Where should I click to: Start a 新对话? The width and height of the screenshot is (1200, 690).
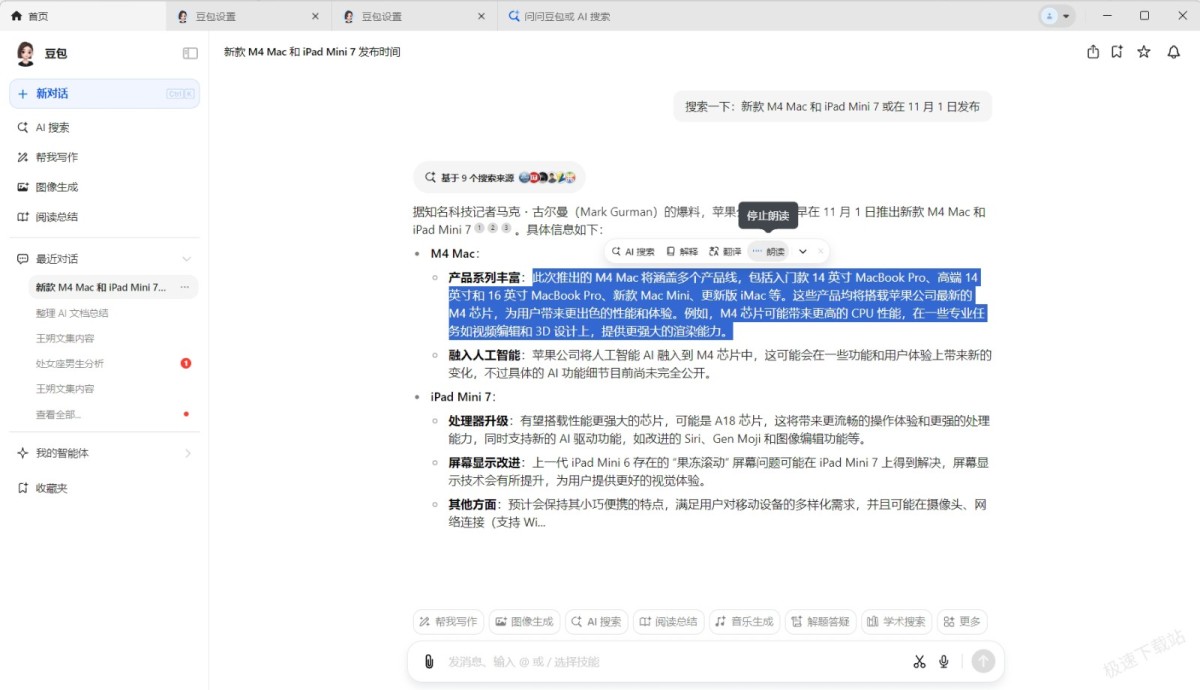coord(104,93)
